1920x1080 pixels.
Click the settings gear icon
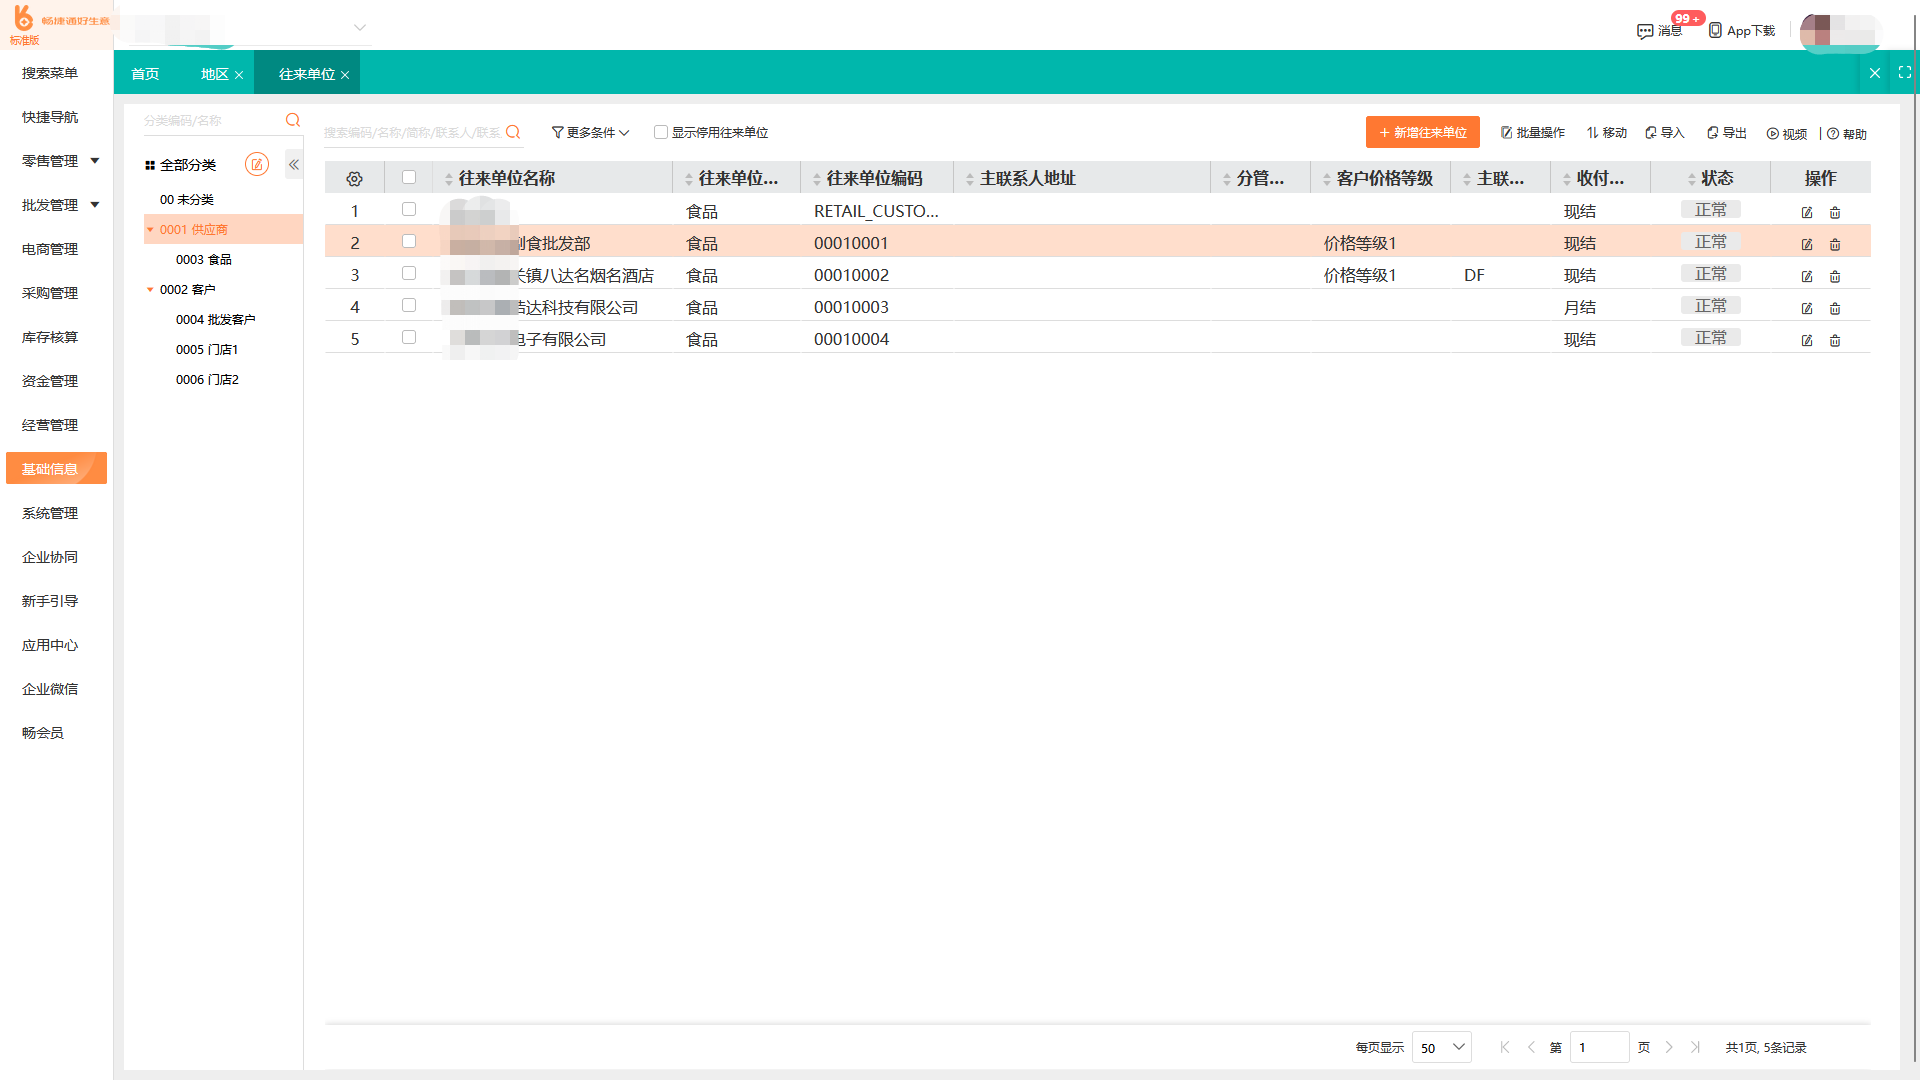(353, 178)
